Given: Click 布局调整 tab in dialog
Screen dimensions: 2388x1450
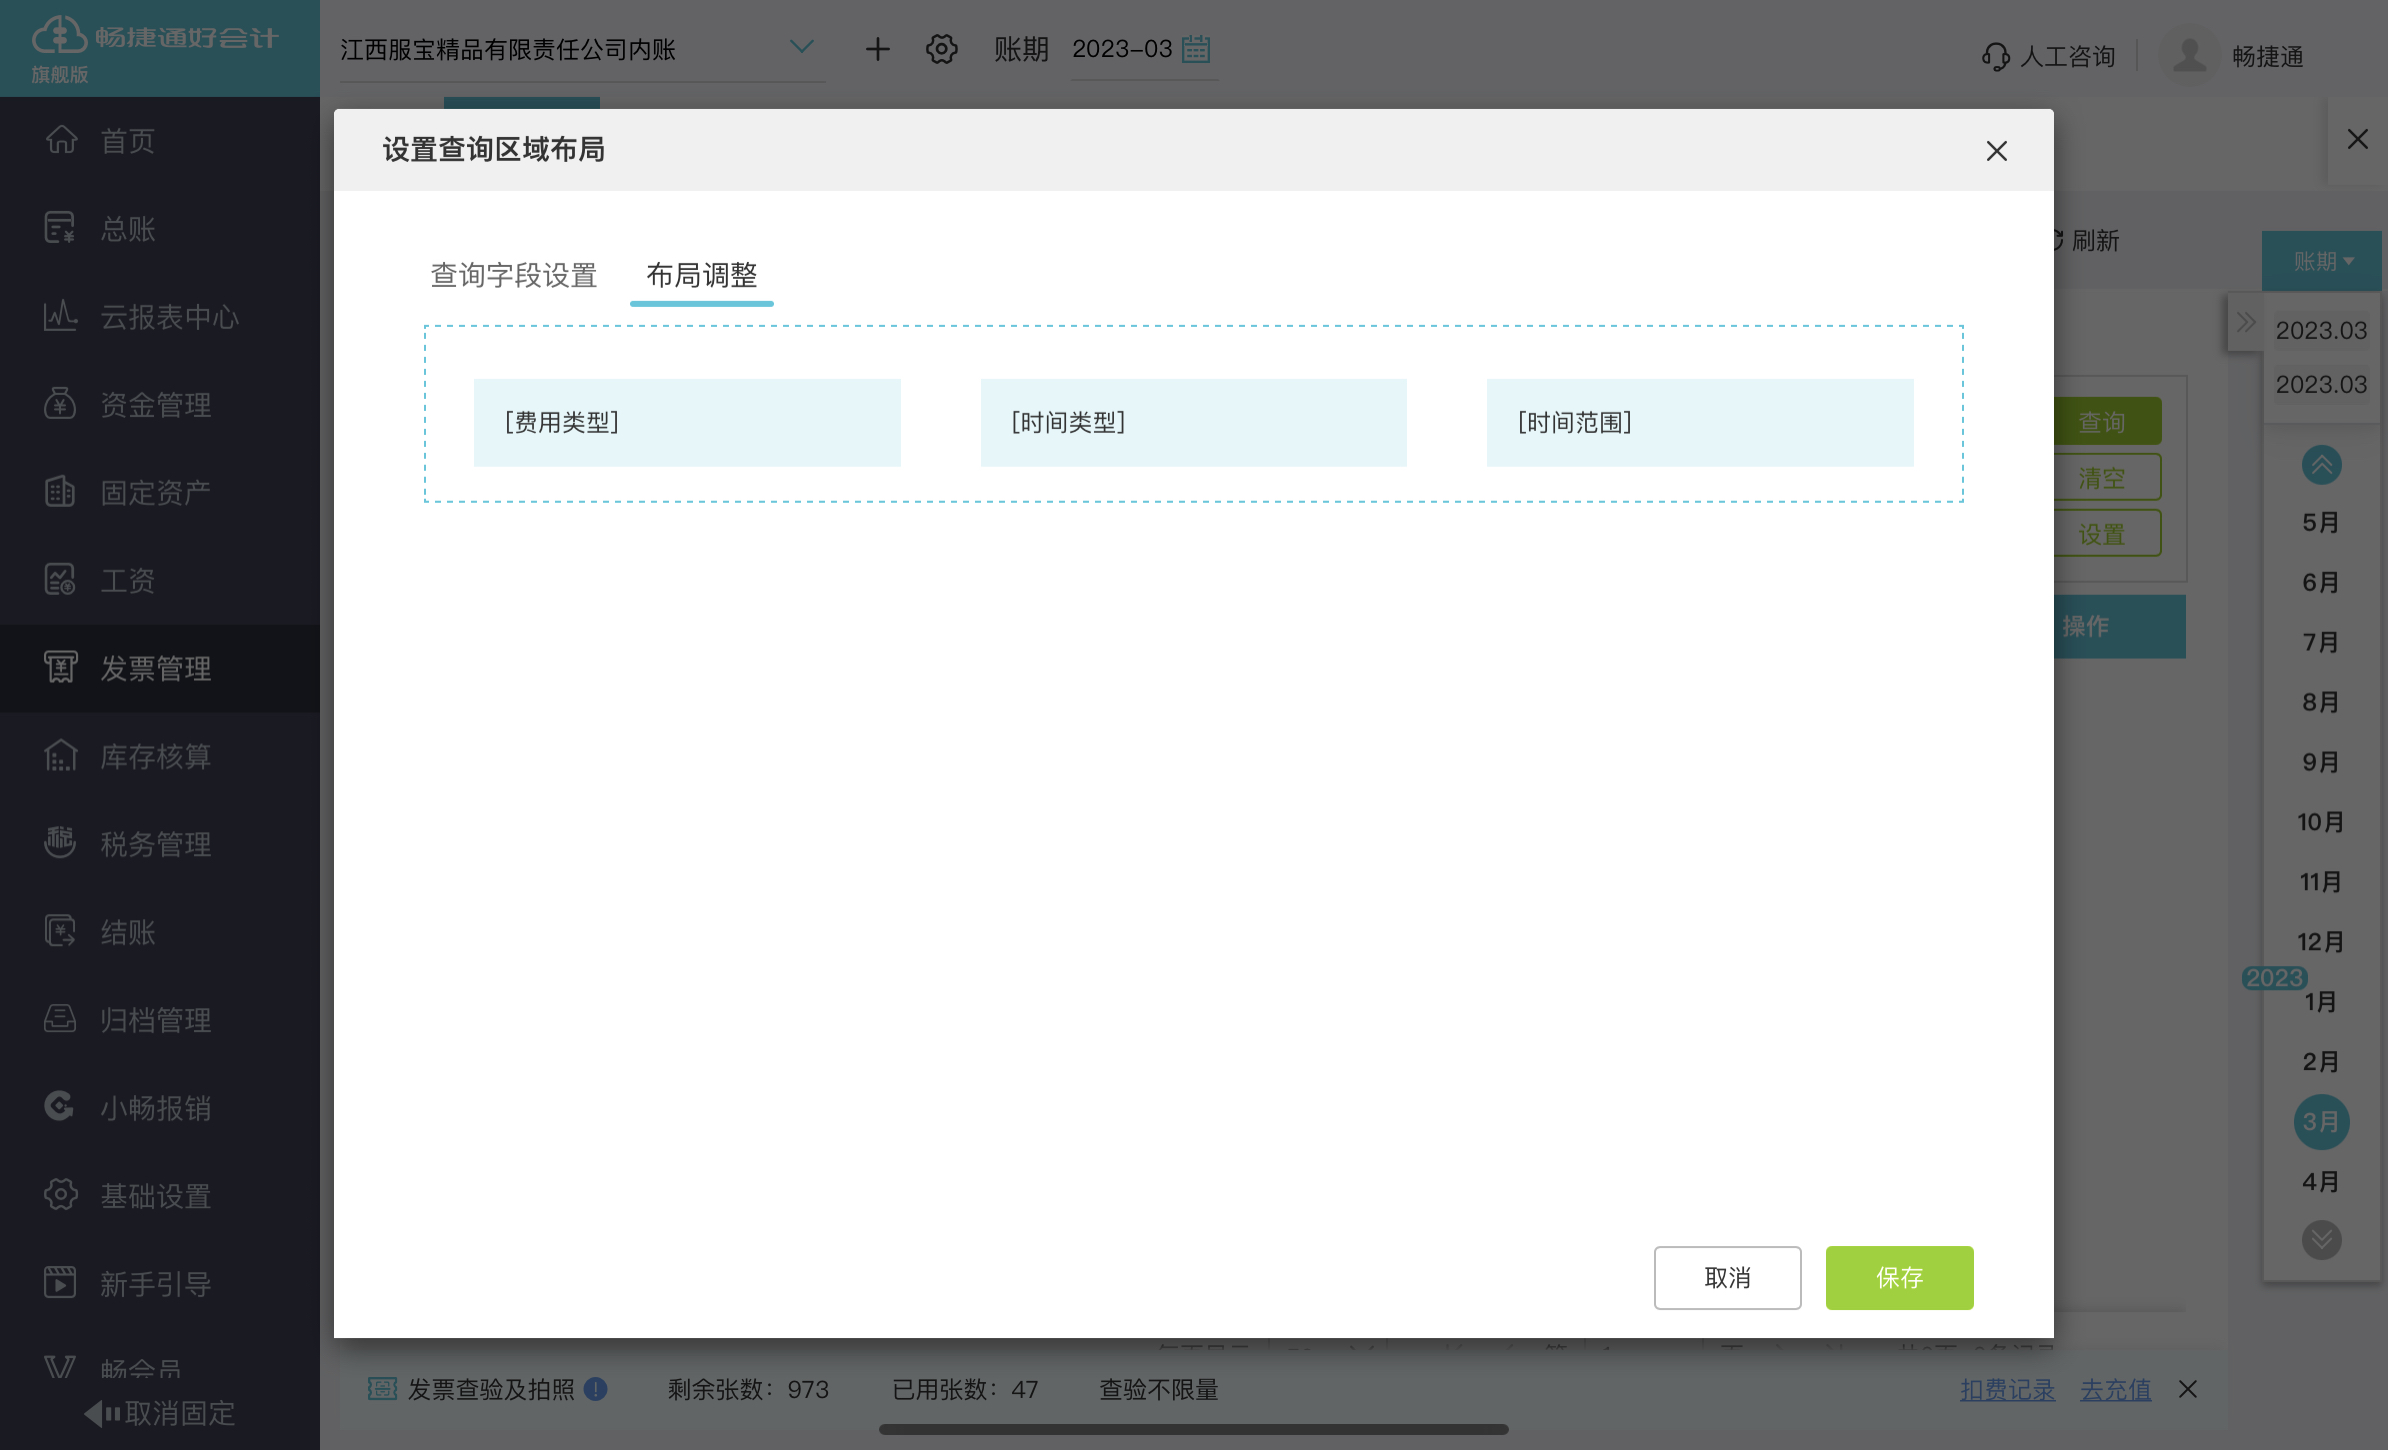Looking at the screenshot, I should coord(701,275).
